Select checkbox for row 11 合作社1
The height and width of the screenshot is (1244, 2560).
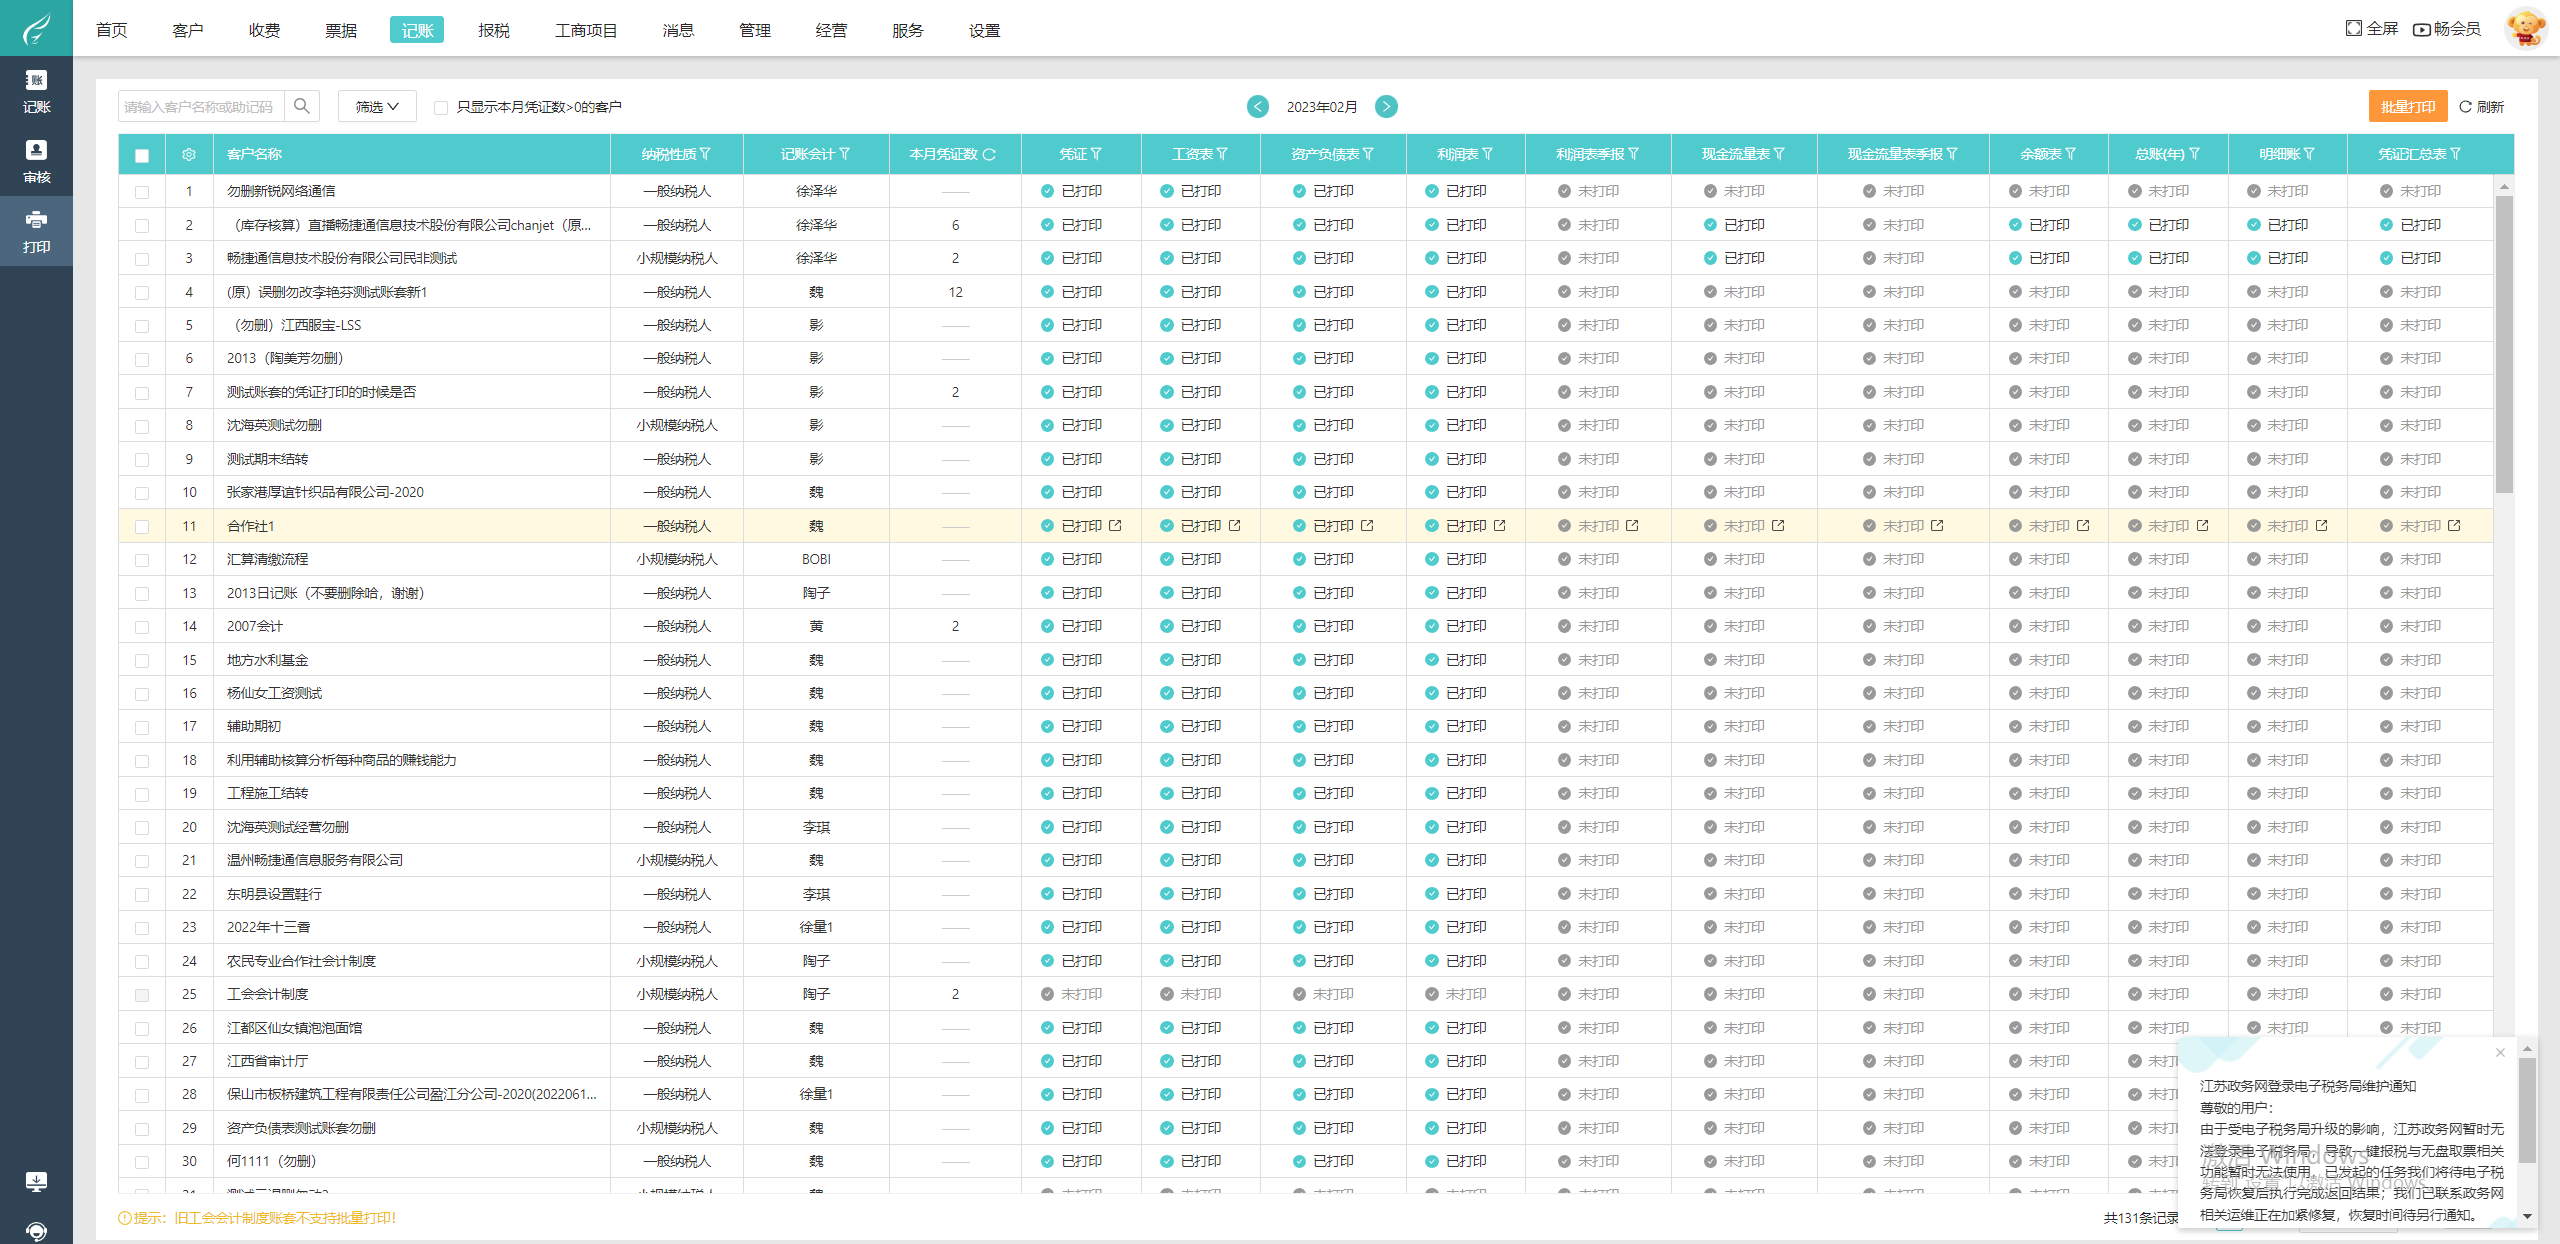pyautogui.click(x=144, y=526)
